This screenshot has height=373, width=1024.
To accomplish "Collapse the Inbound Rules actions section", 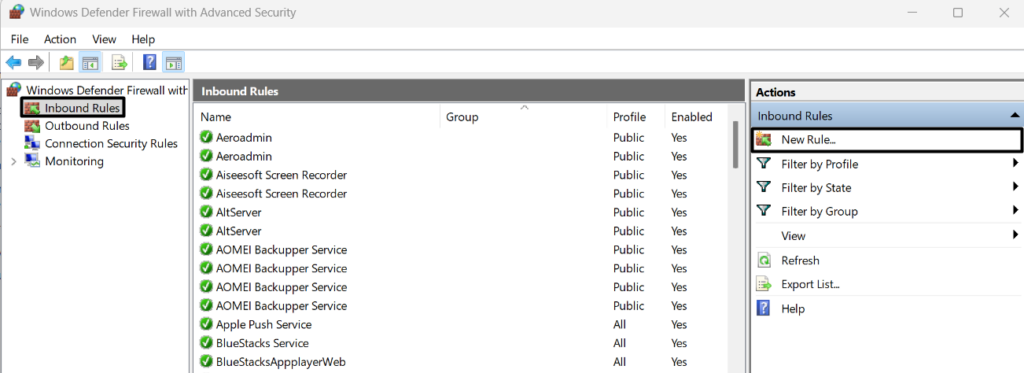I will [x=1014, y=116].
